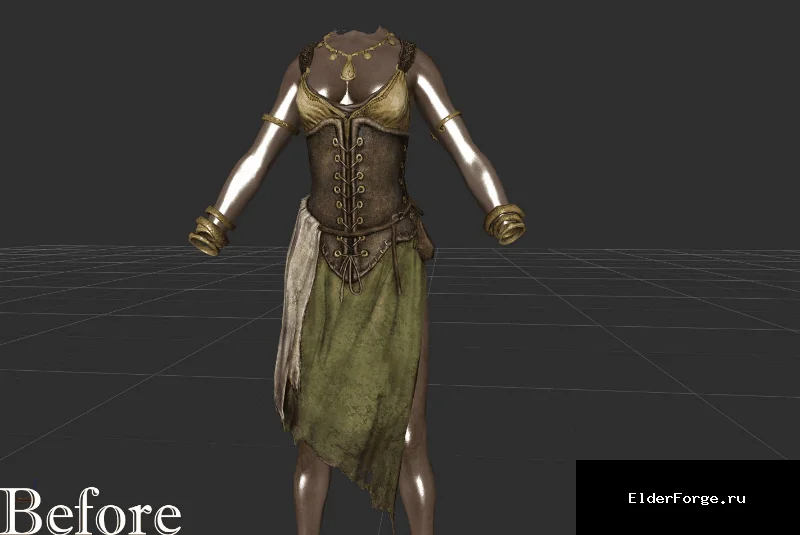Screen dimensions: 800x535
Task: Select the gold necklace pendant on the model
Action: [348, 69]
